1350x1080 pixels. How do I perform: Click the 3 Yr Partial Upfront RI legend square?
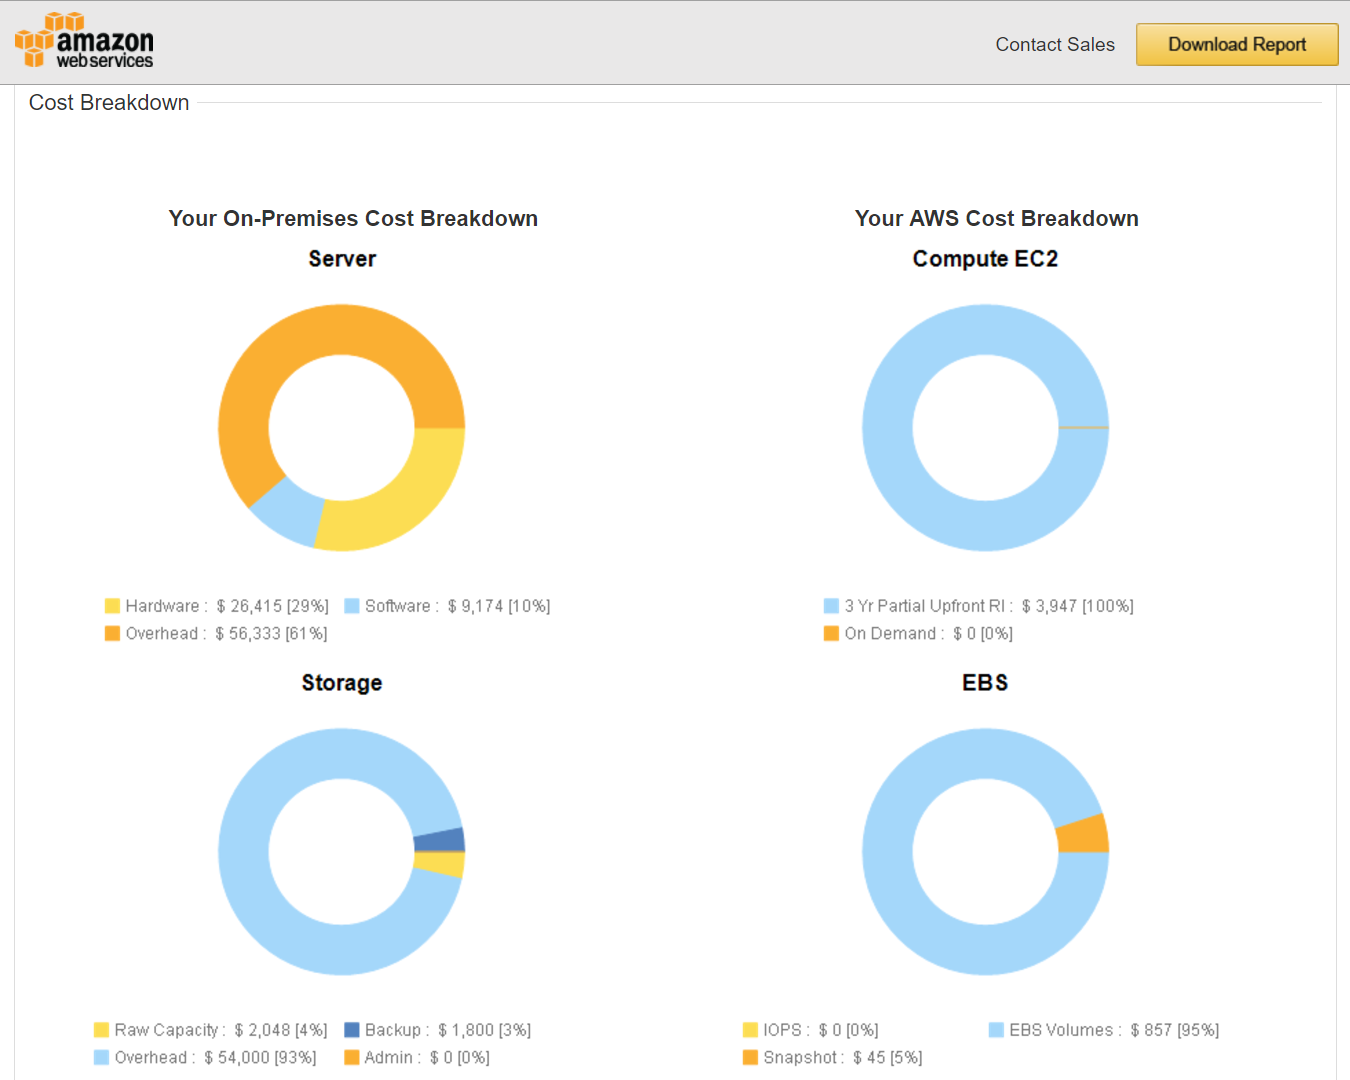(831, 606)
